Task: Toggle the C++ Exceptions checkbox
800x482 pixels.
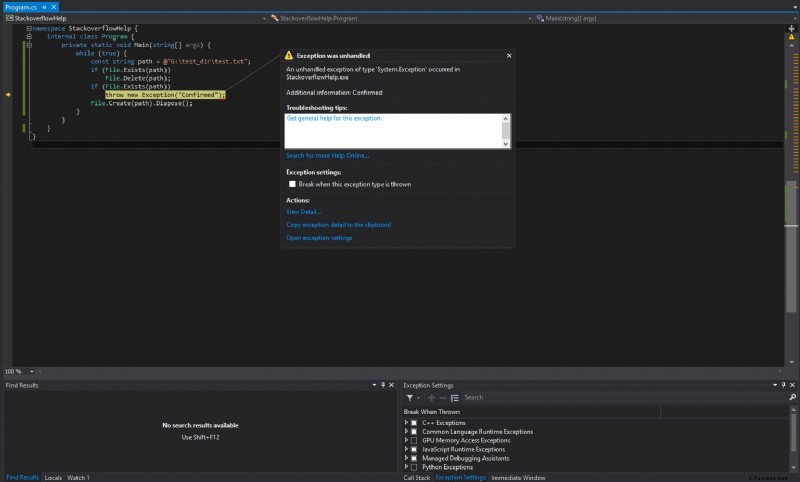Action: pyautogui.click(x=414, y=423)
